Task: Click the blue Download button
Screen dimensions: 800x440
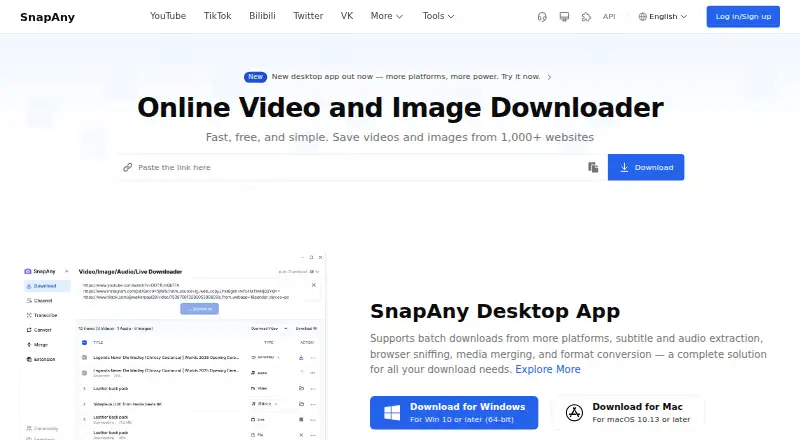Action: (x=646, y=167)
